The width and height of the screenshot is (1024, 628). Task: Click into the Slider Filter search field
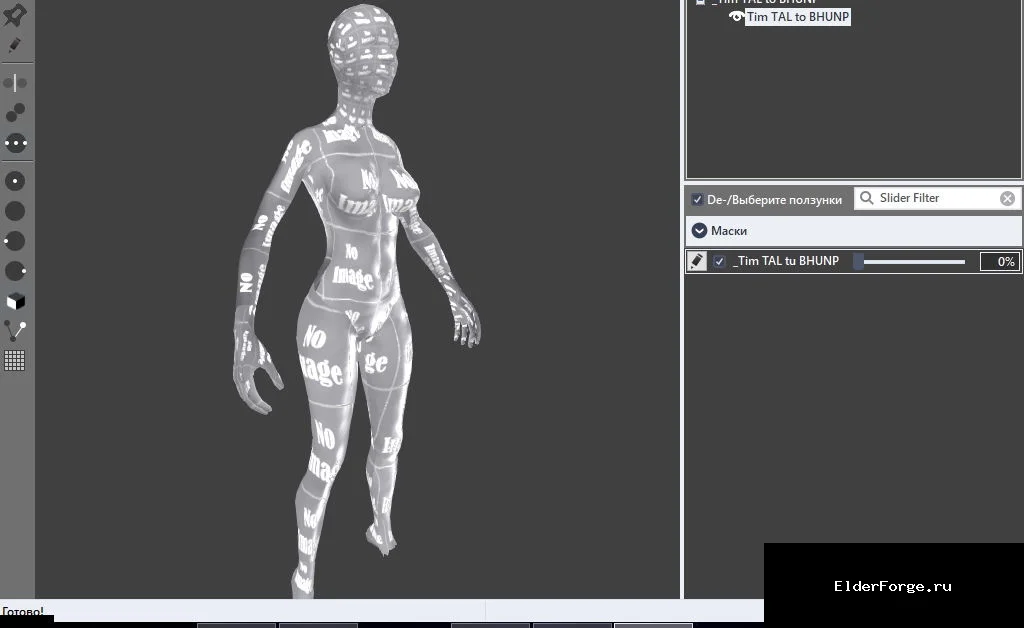(936, 198)
